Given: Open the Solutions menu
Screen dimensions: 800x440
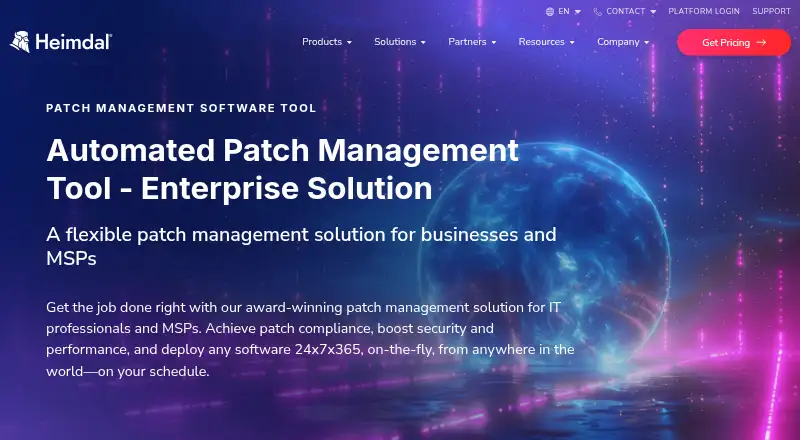Looking at the screenshot, I should tap(395, 42).
